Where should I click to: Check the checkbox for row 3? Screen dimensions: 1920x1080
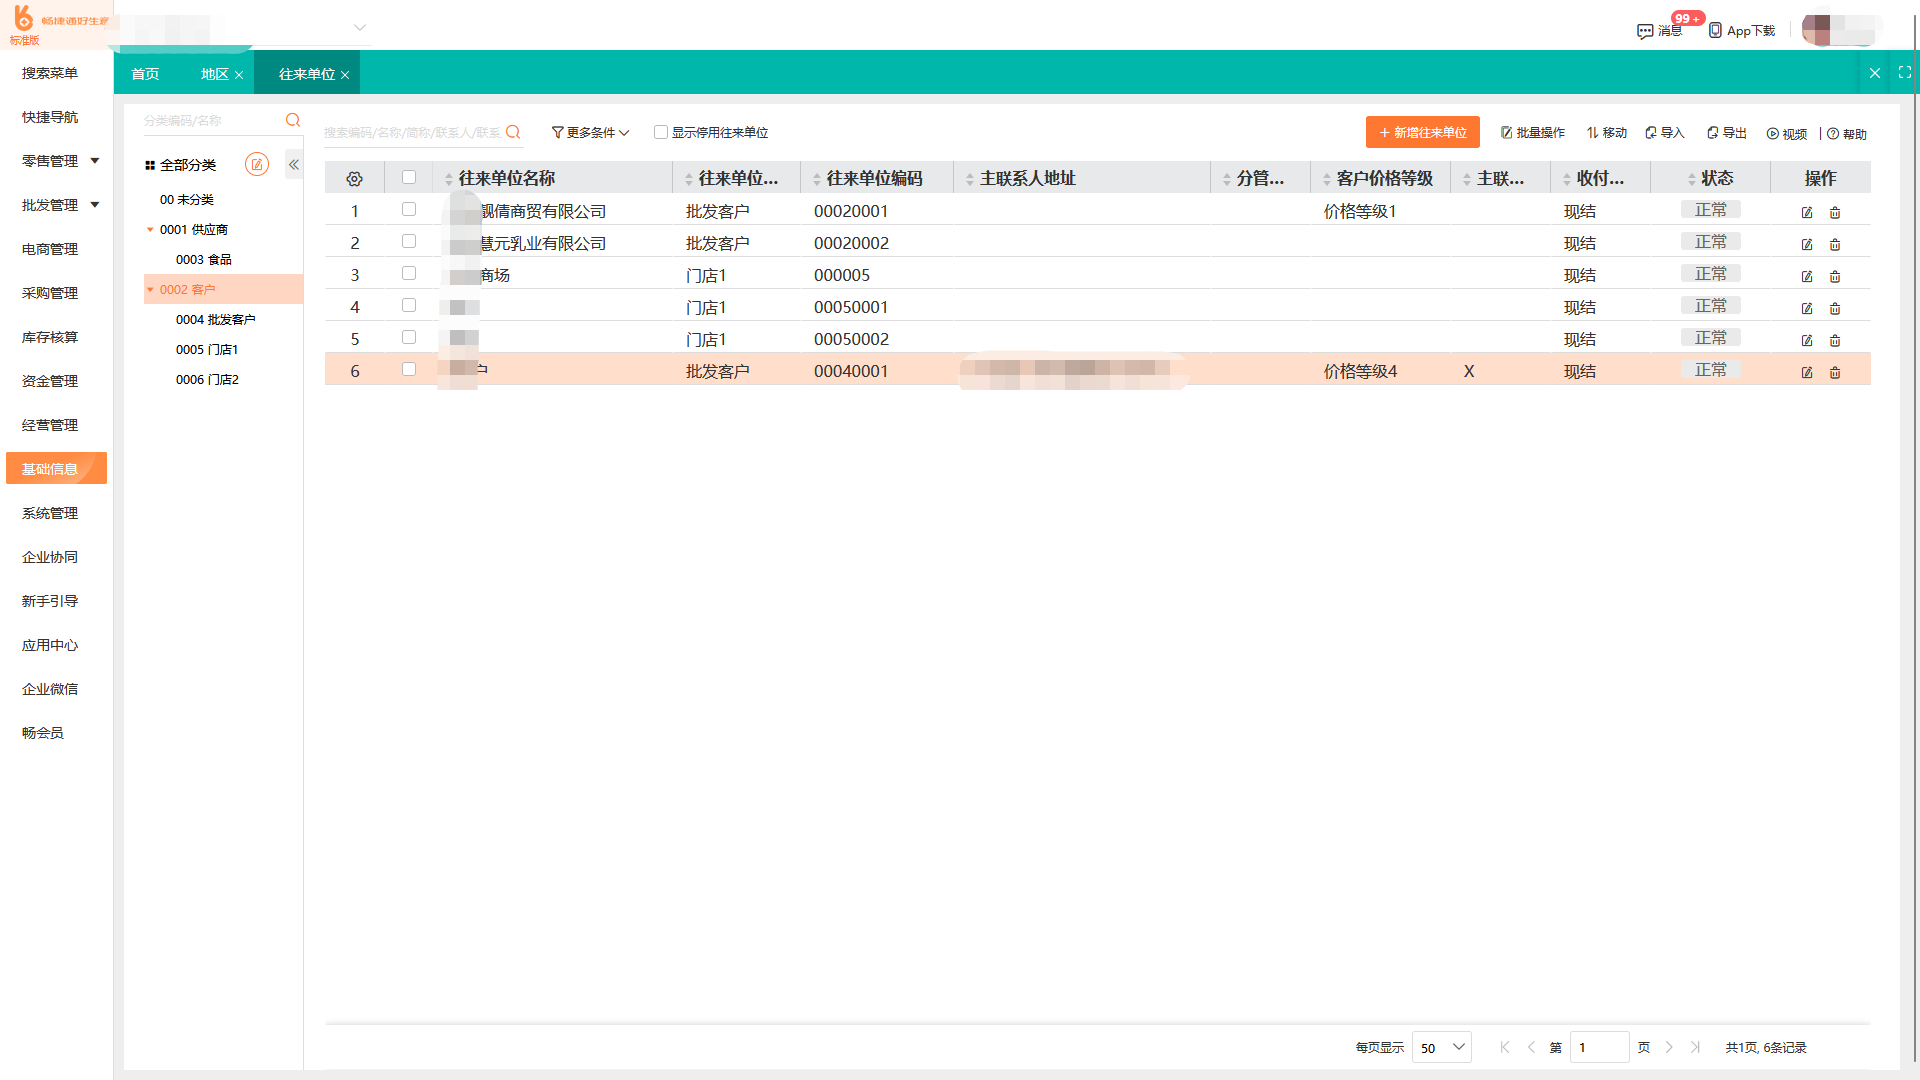point(410,273)
